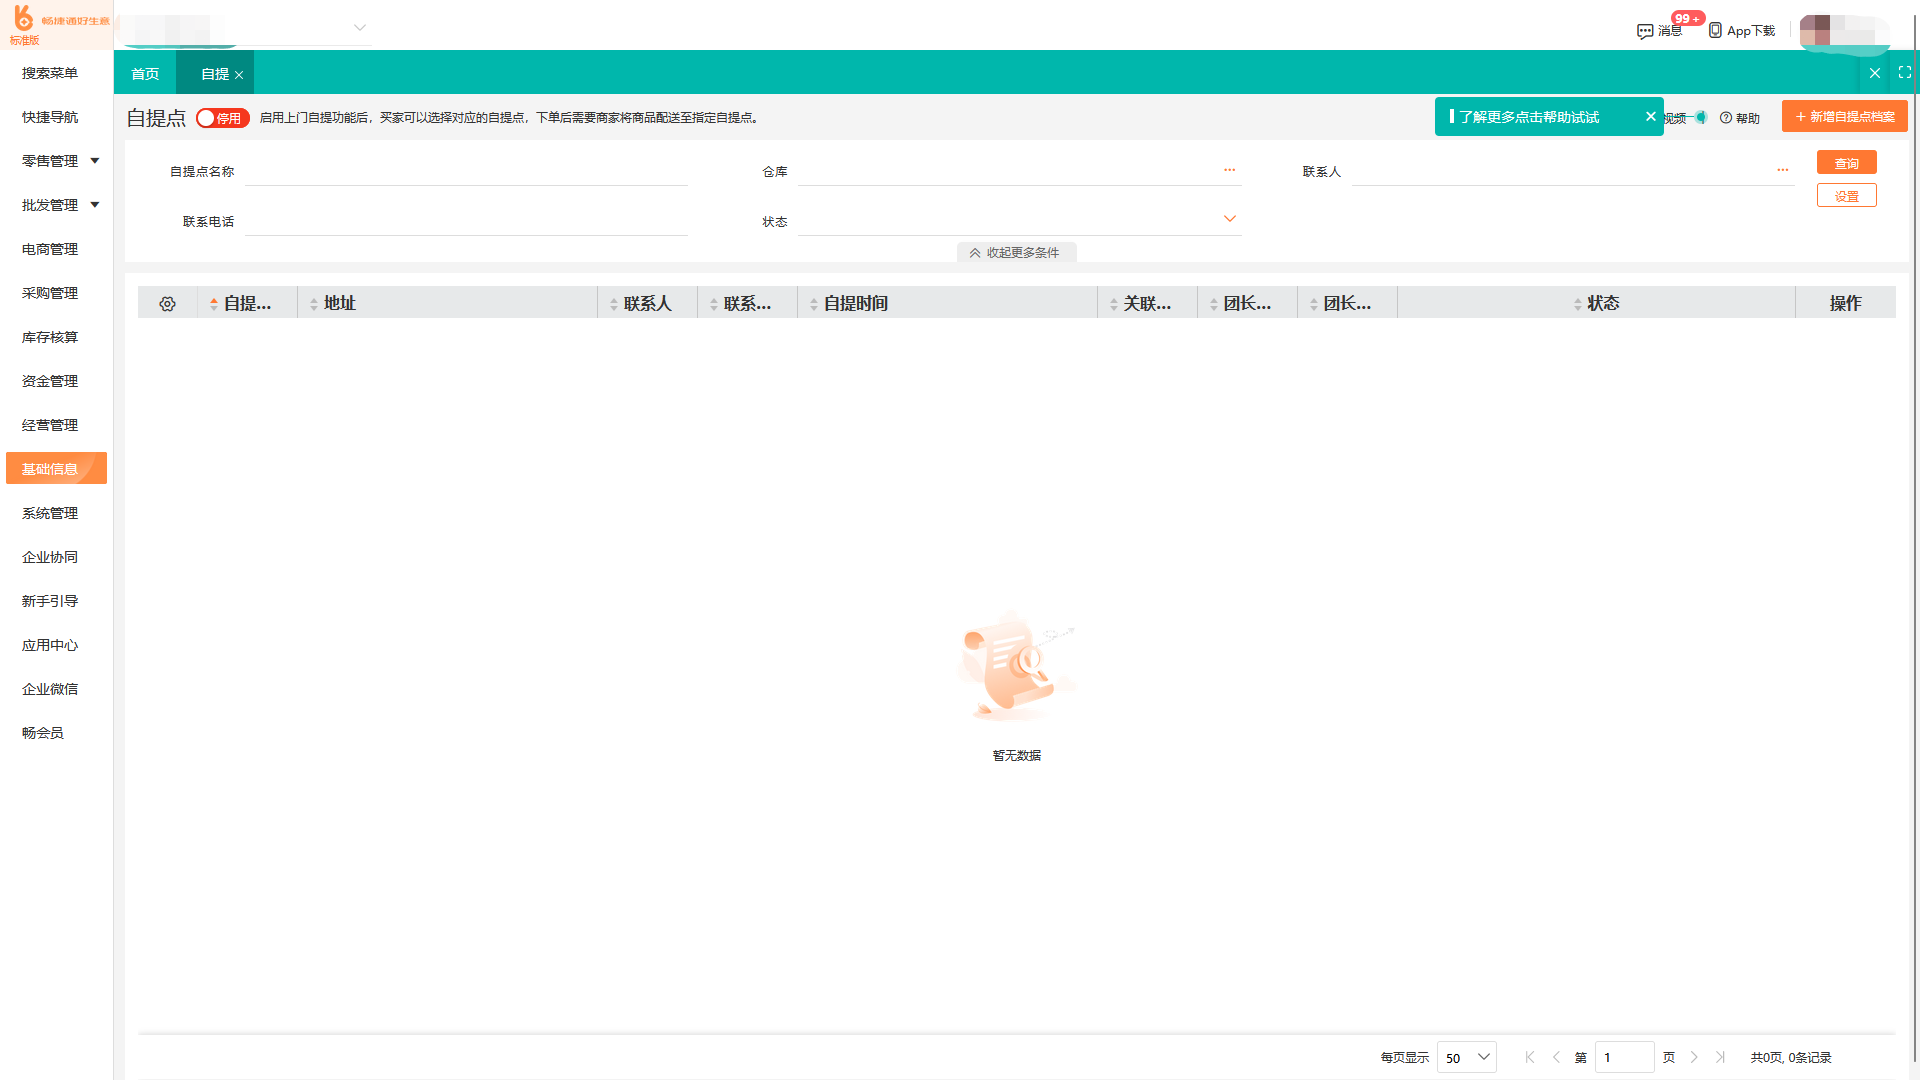
Task: Expand the 收起更多条件 filter section
Action: pyautogui.click(x=1013, y=252)
